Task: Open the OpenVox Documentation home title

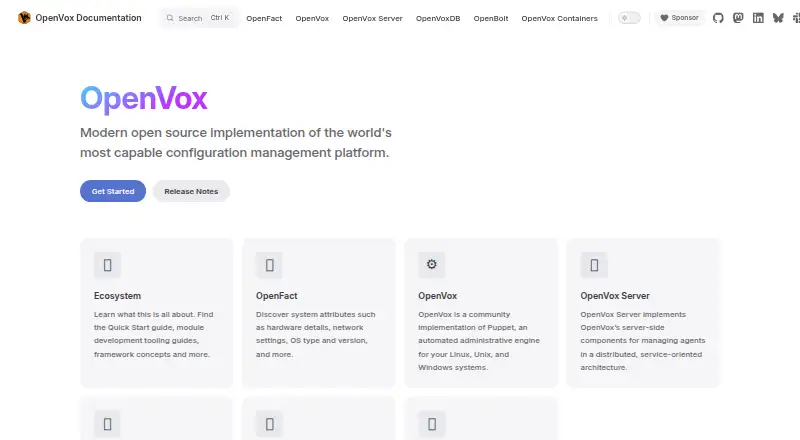Action: tap(88, 18)
